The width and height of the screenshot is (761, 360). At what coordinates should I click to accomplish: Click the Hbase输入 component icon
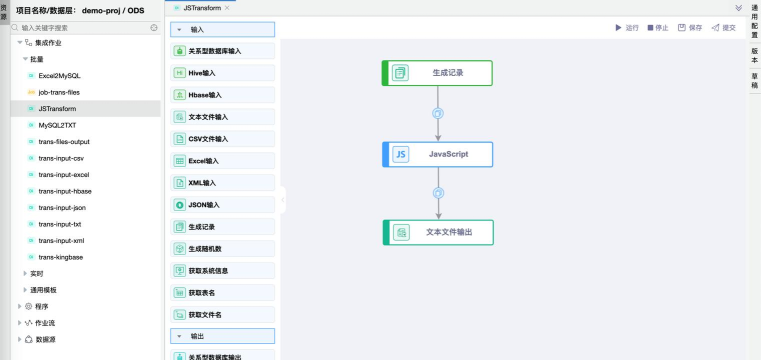(x=180, y=95)
